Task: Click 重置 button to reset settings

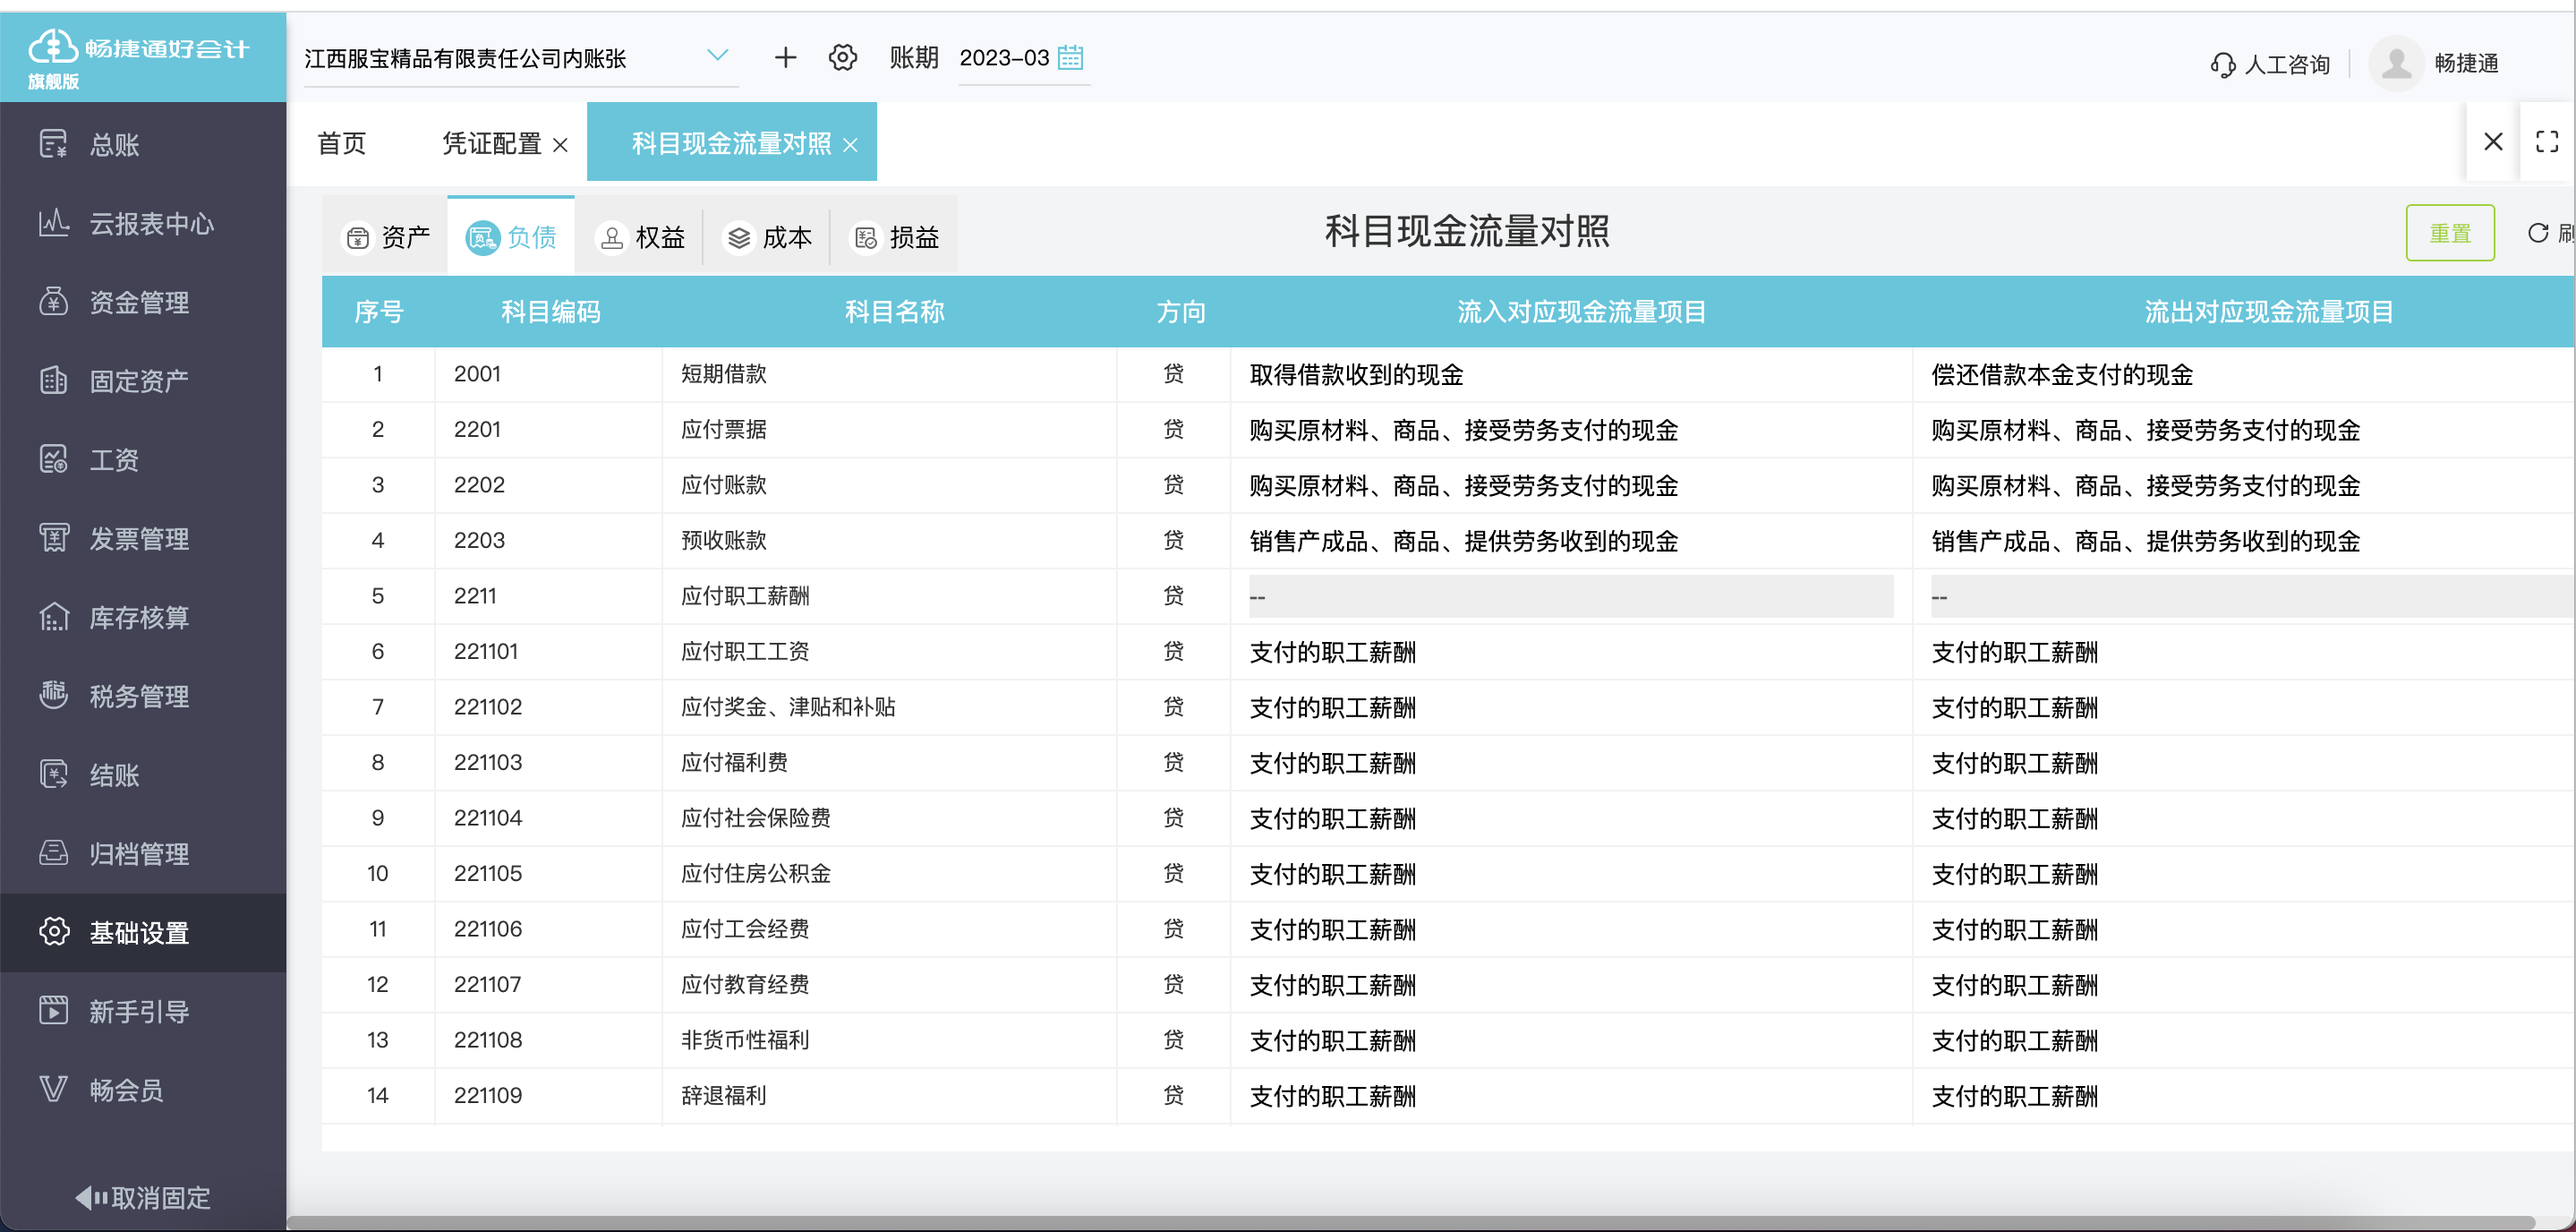Action: (2452, 234)
